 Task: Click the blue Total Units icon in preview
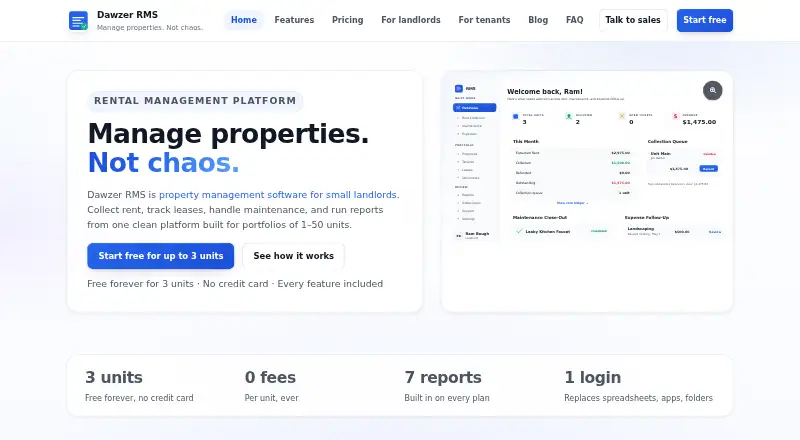click(x=515, y=116)
